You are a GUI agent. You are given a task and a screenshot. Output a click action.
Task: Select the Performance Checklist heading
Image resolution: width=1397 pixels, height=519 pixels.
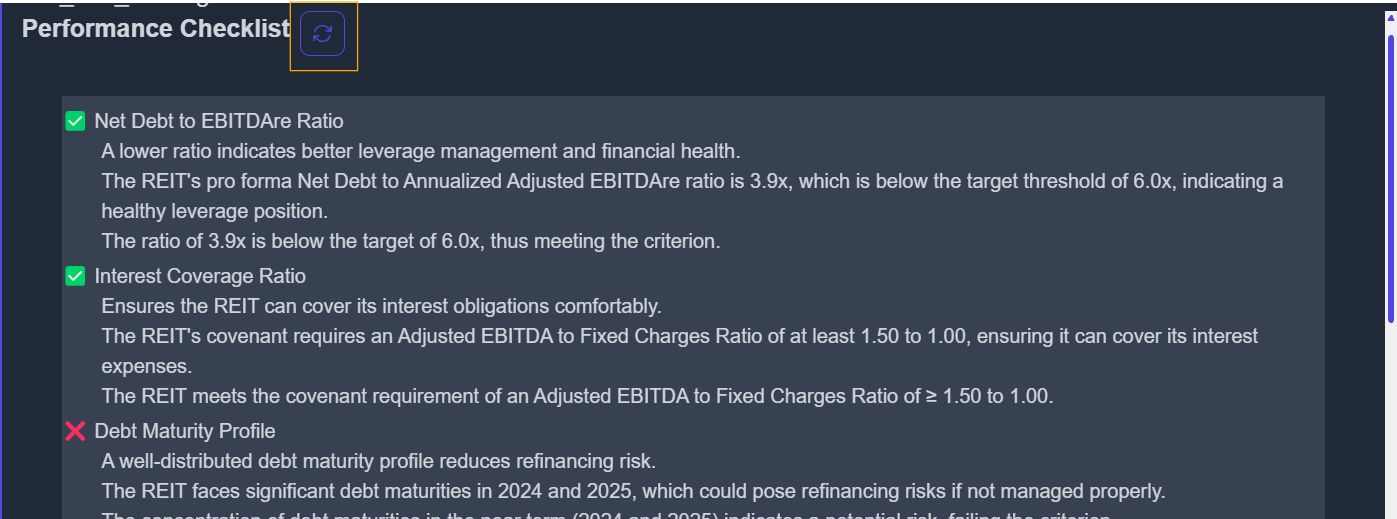[155, 29]
